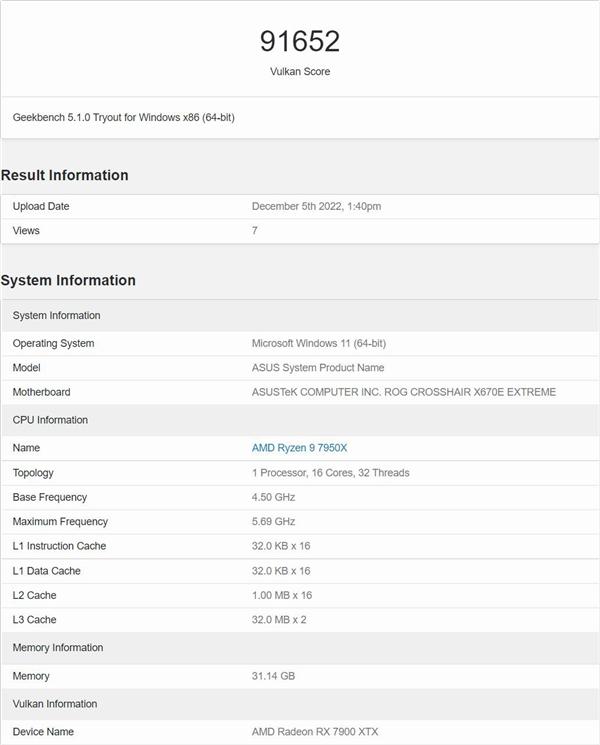Select the Microsoft Windows 11 (64-bit) value
The width and height of the screenshot is (600, 745).
319,343
